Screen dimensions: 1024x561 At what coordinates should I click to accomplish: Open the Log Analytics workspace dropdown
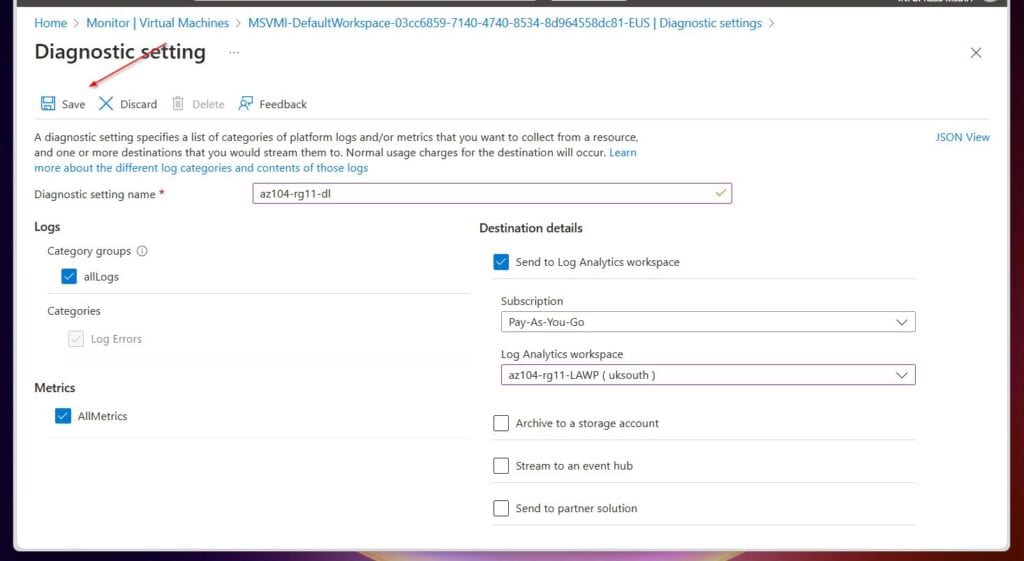pos(708,375)
